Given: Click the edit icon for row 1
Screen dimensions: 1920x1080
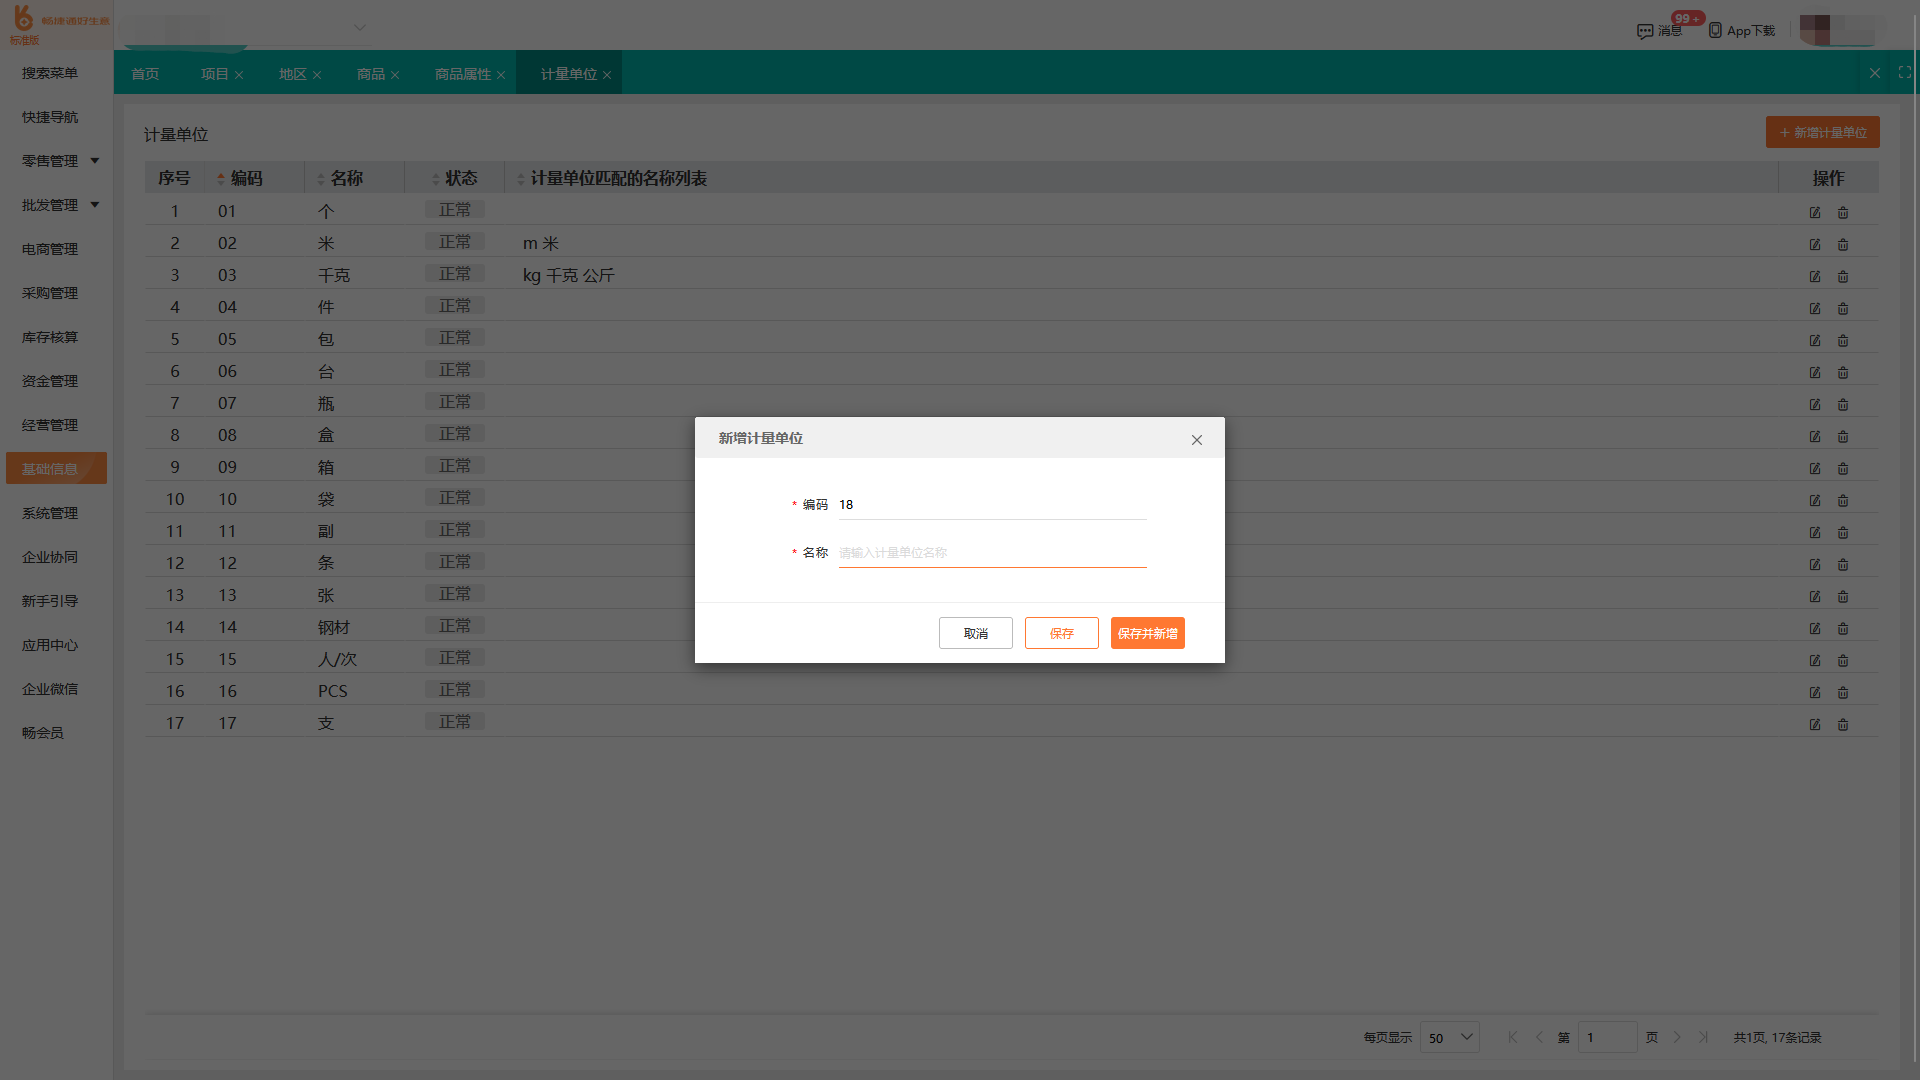Looking at the screenshot, I should tap(1815, 212).
